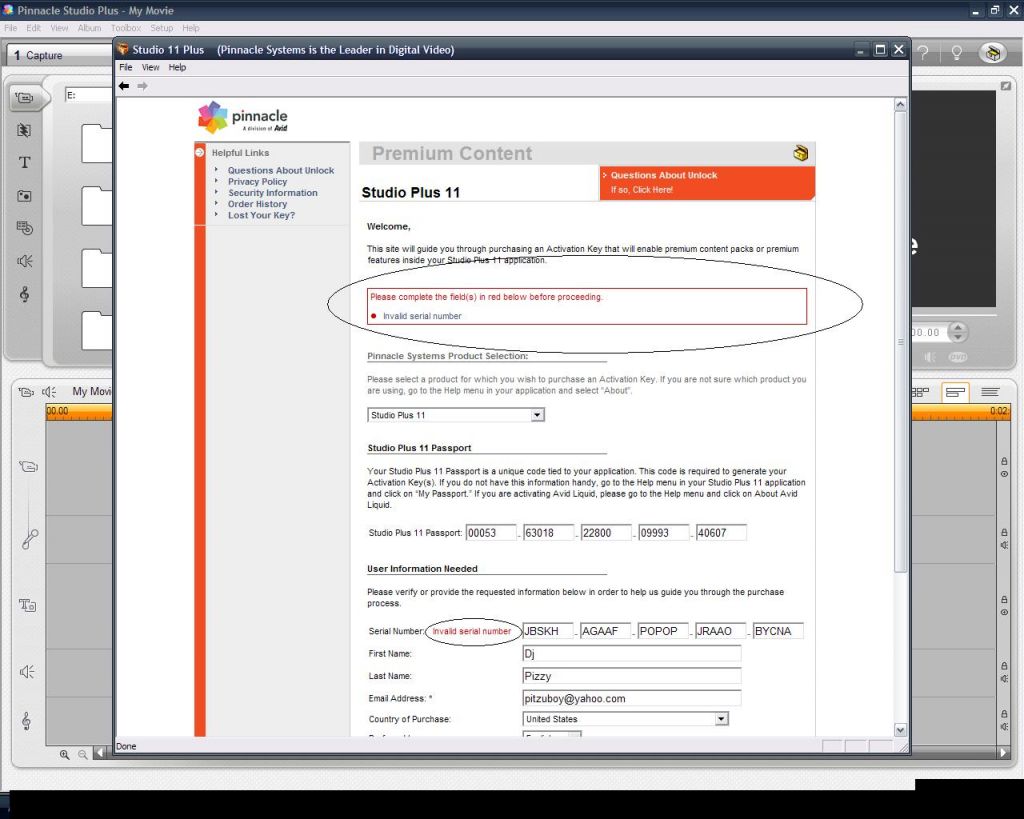
Task: Expand the Studio Plus 11 product dropdown
Action: tap(538, 415)
